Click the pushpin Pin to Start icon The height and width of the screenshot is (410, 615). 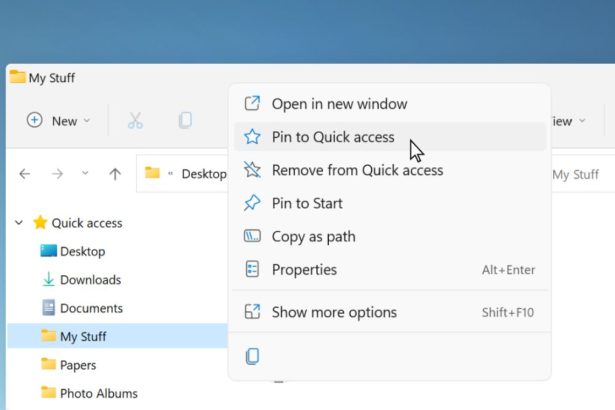[252, 203]
